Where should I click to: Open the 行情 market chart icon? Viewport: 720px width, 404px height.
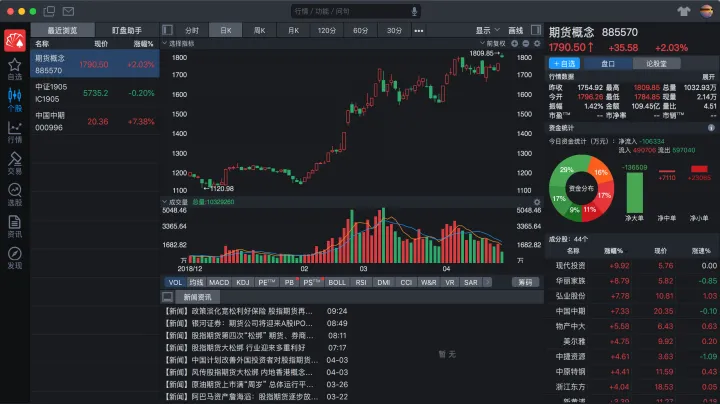[14, 131]
